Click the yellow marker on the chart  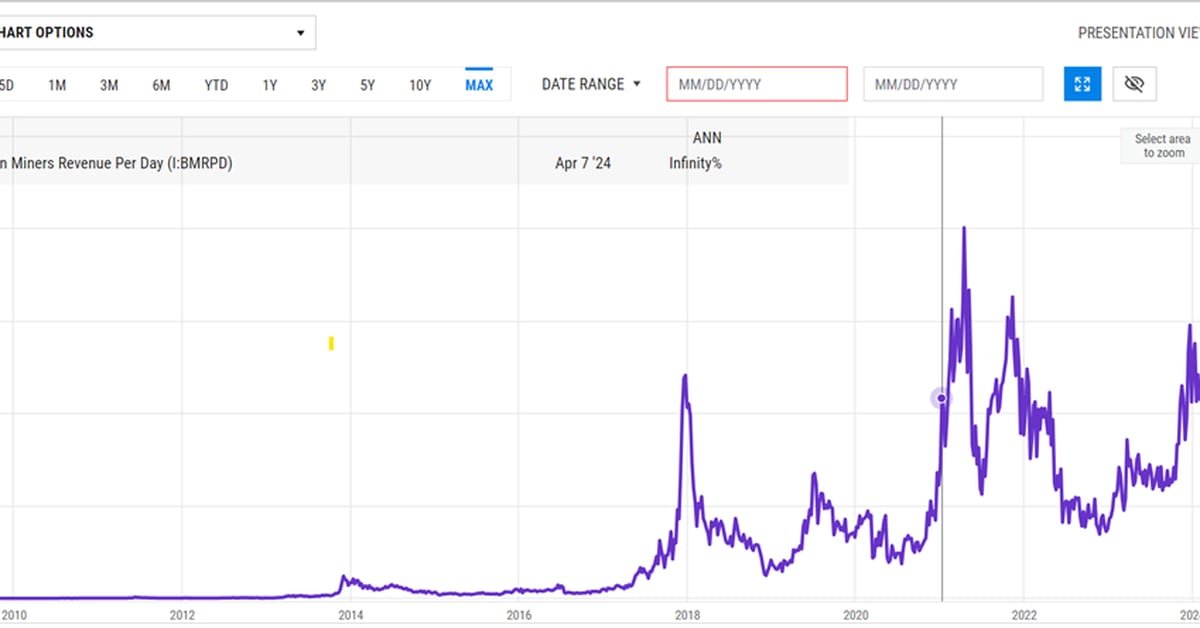coord(331,344)
